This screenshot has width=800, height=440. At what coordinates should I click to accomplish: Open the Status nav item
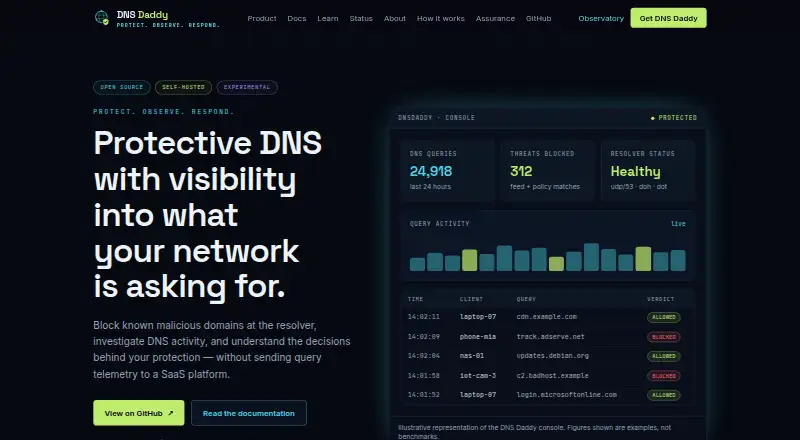361,18
